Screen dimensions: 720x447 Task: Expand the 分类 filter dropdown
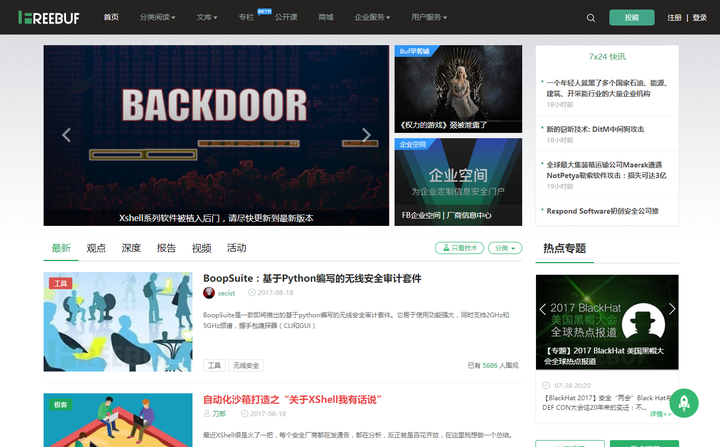pyautogui.click(x=505, y=247)
